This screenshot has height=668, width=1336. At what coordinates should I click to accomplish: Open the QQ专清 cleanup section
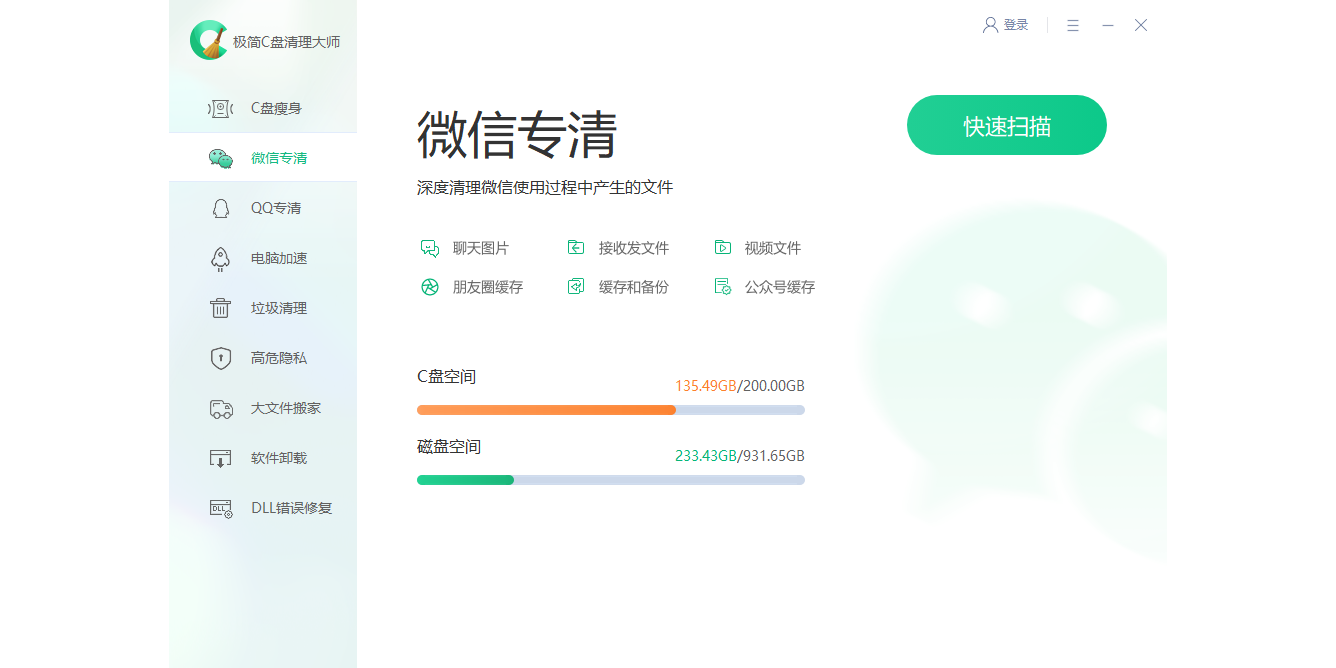pyautogui.click(x=263, y=207)
